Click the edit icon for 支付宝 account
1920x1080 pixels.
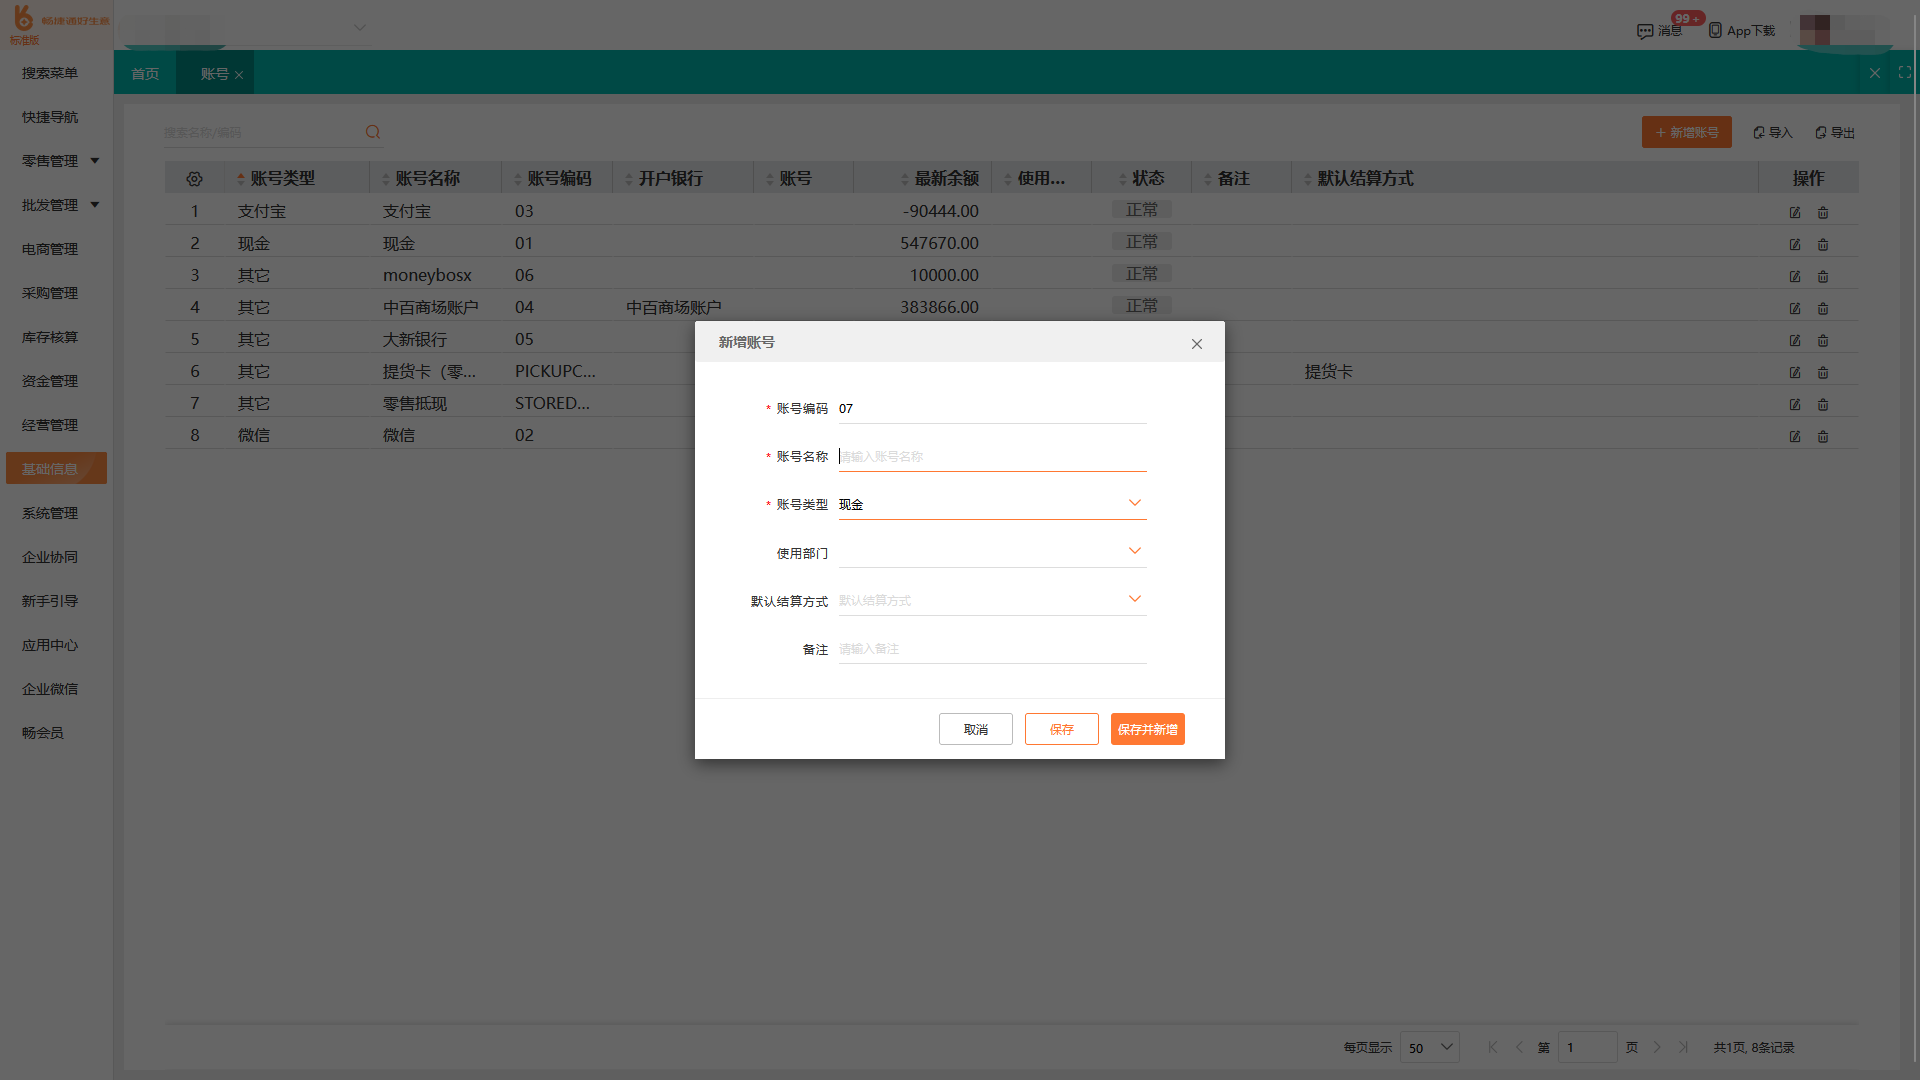pos(1795,212)
